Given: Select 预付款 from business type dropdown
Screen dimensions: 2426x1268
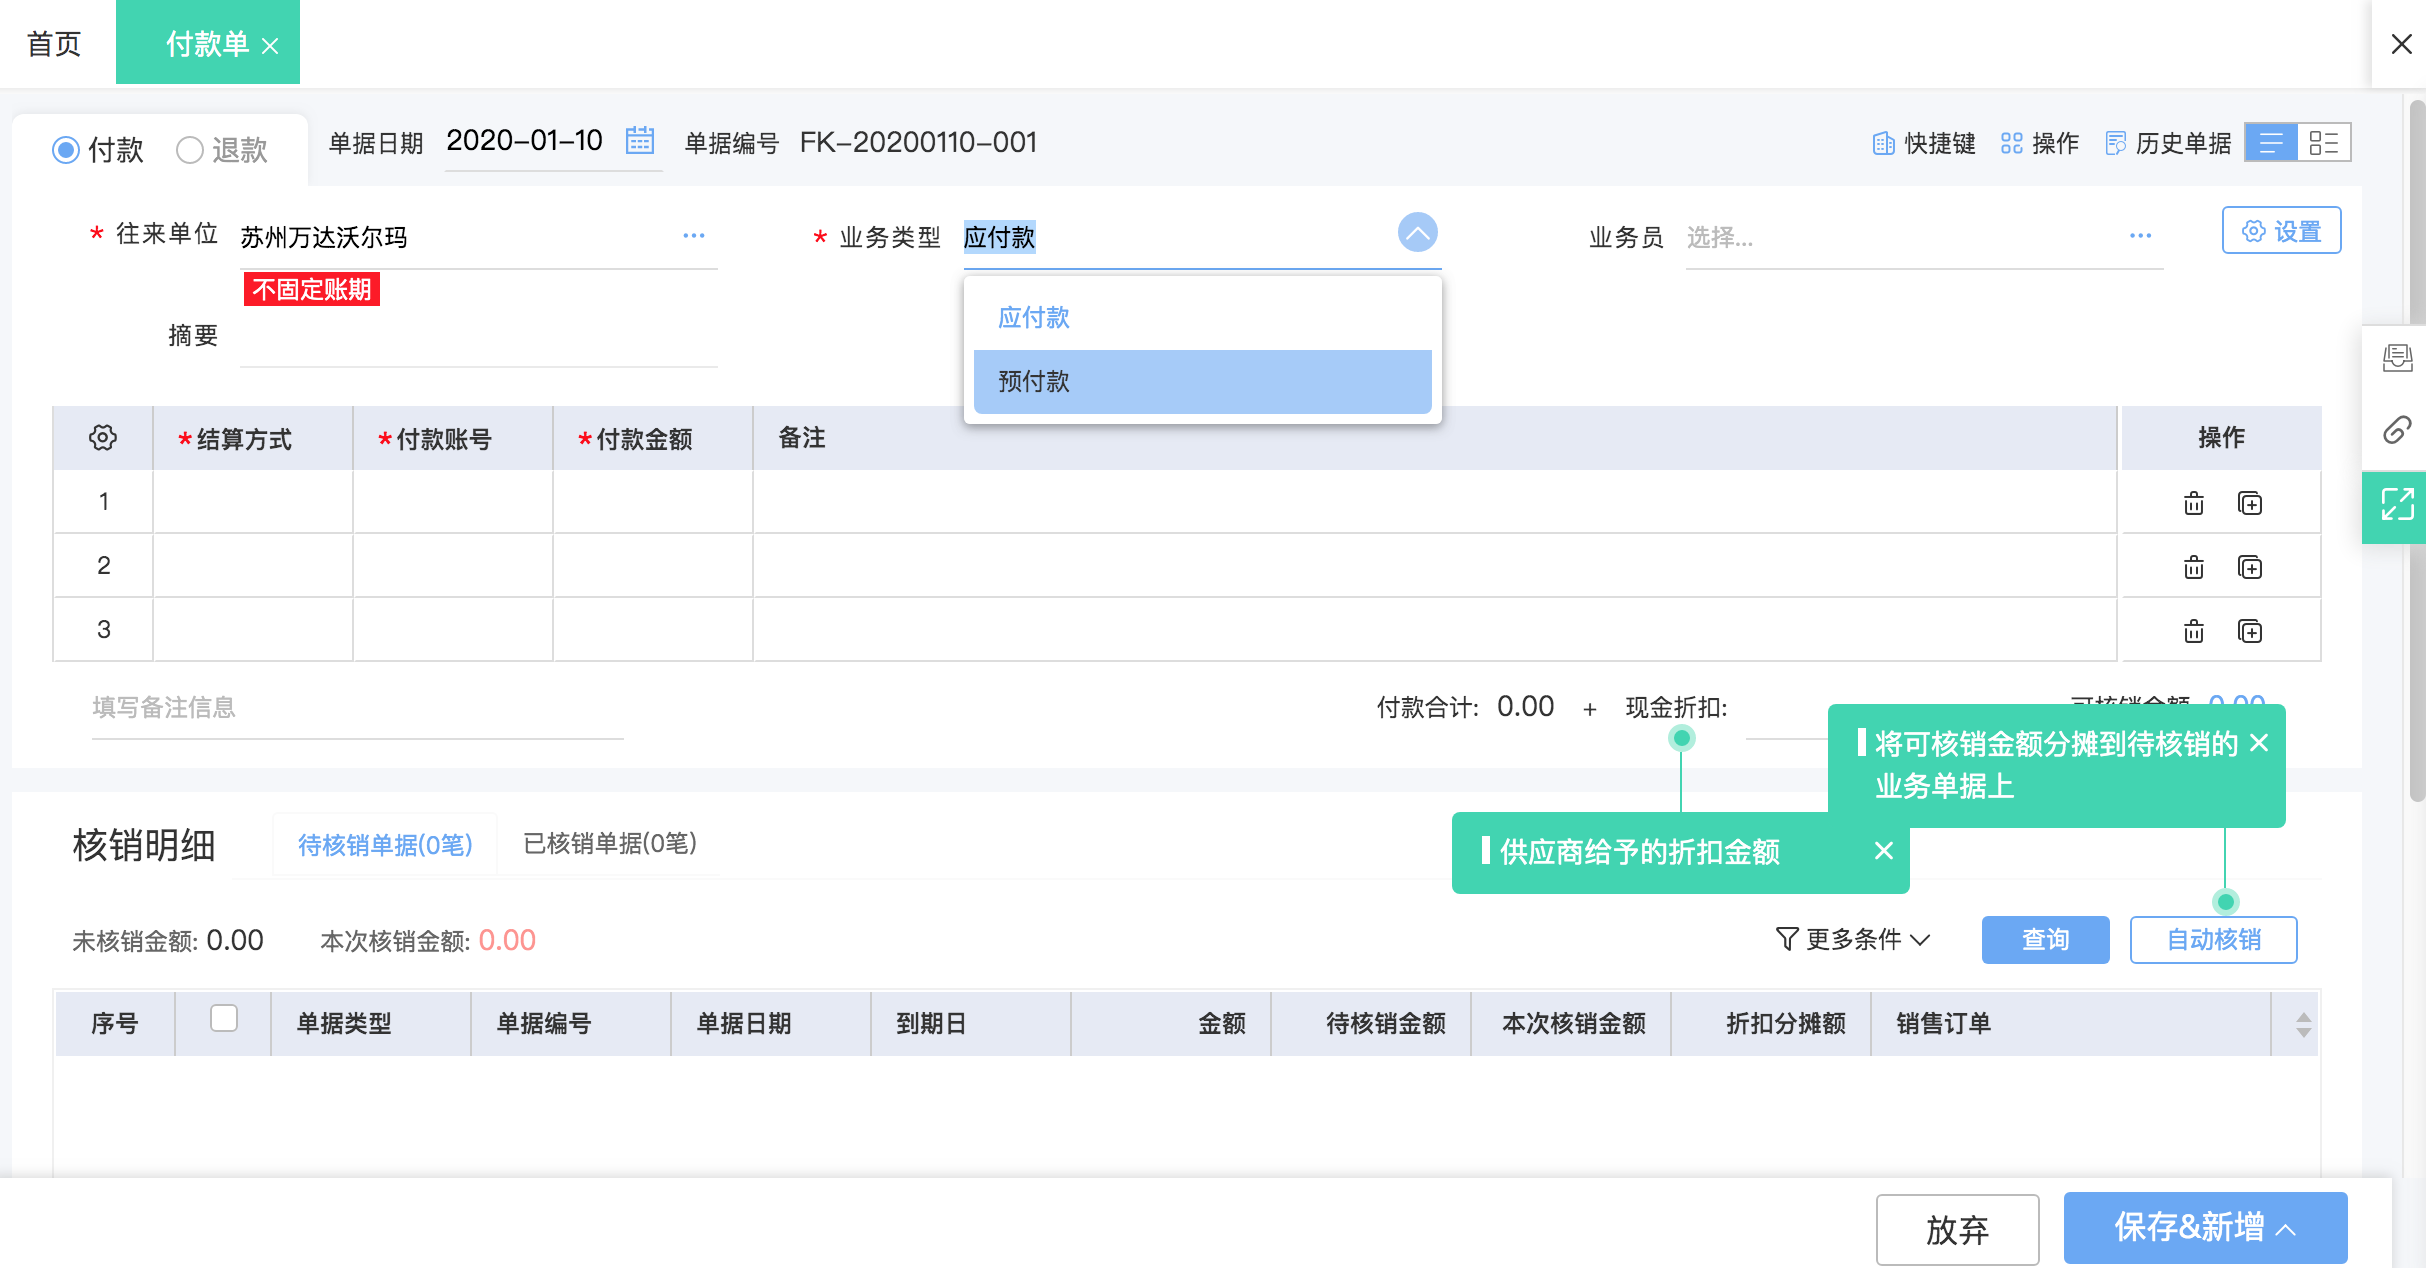Looking at the screenshot, I should point(1200,380).
